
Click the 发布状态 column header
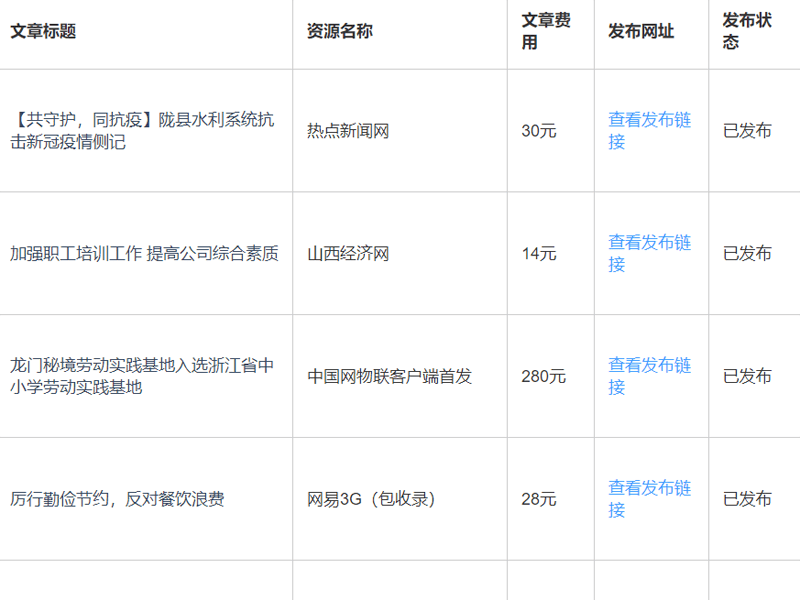747,31
